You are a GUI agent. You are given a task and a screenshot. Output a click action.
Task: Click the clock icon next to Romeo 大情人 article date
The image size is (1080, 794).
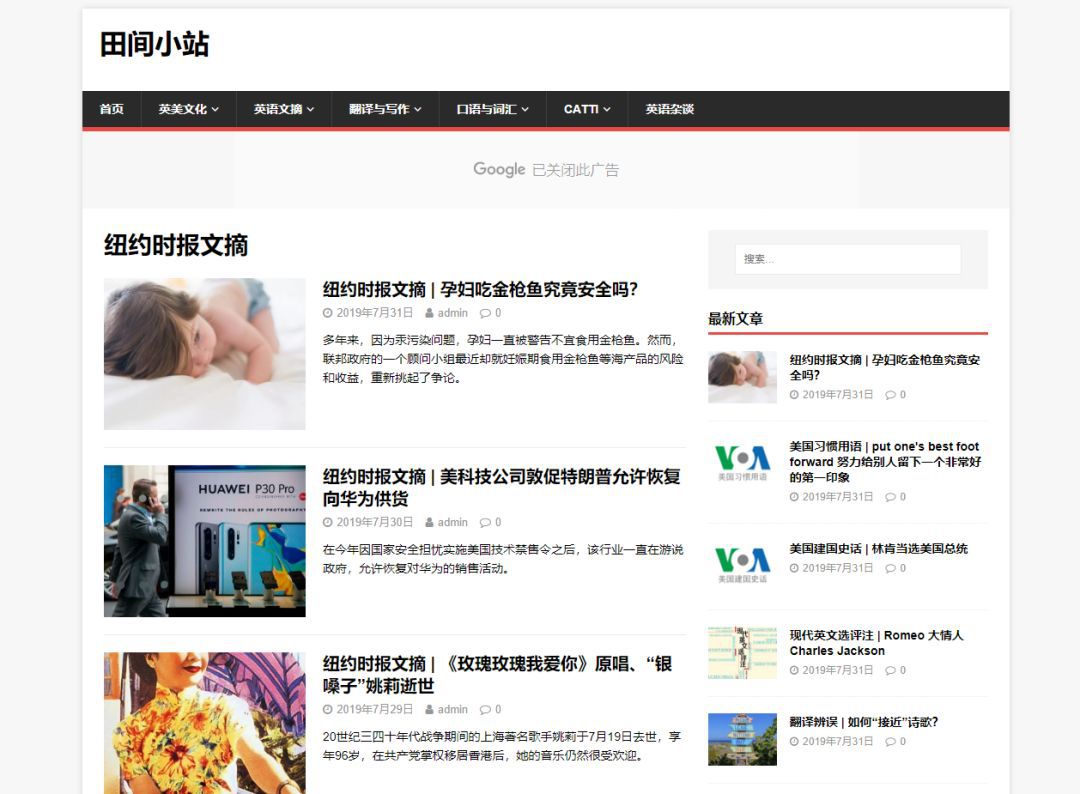coord(795,671)
